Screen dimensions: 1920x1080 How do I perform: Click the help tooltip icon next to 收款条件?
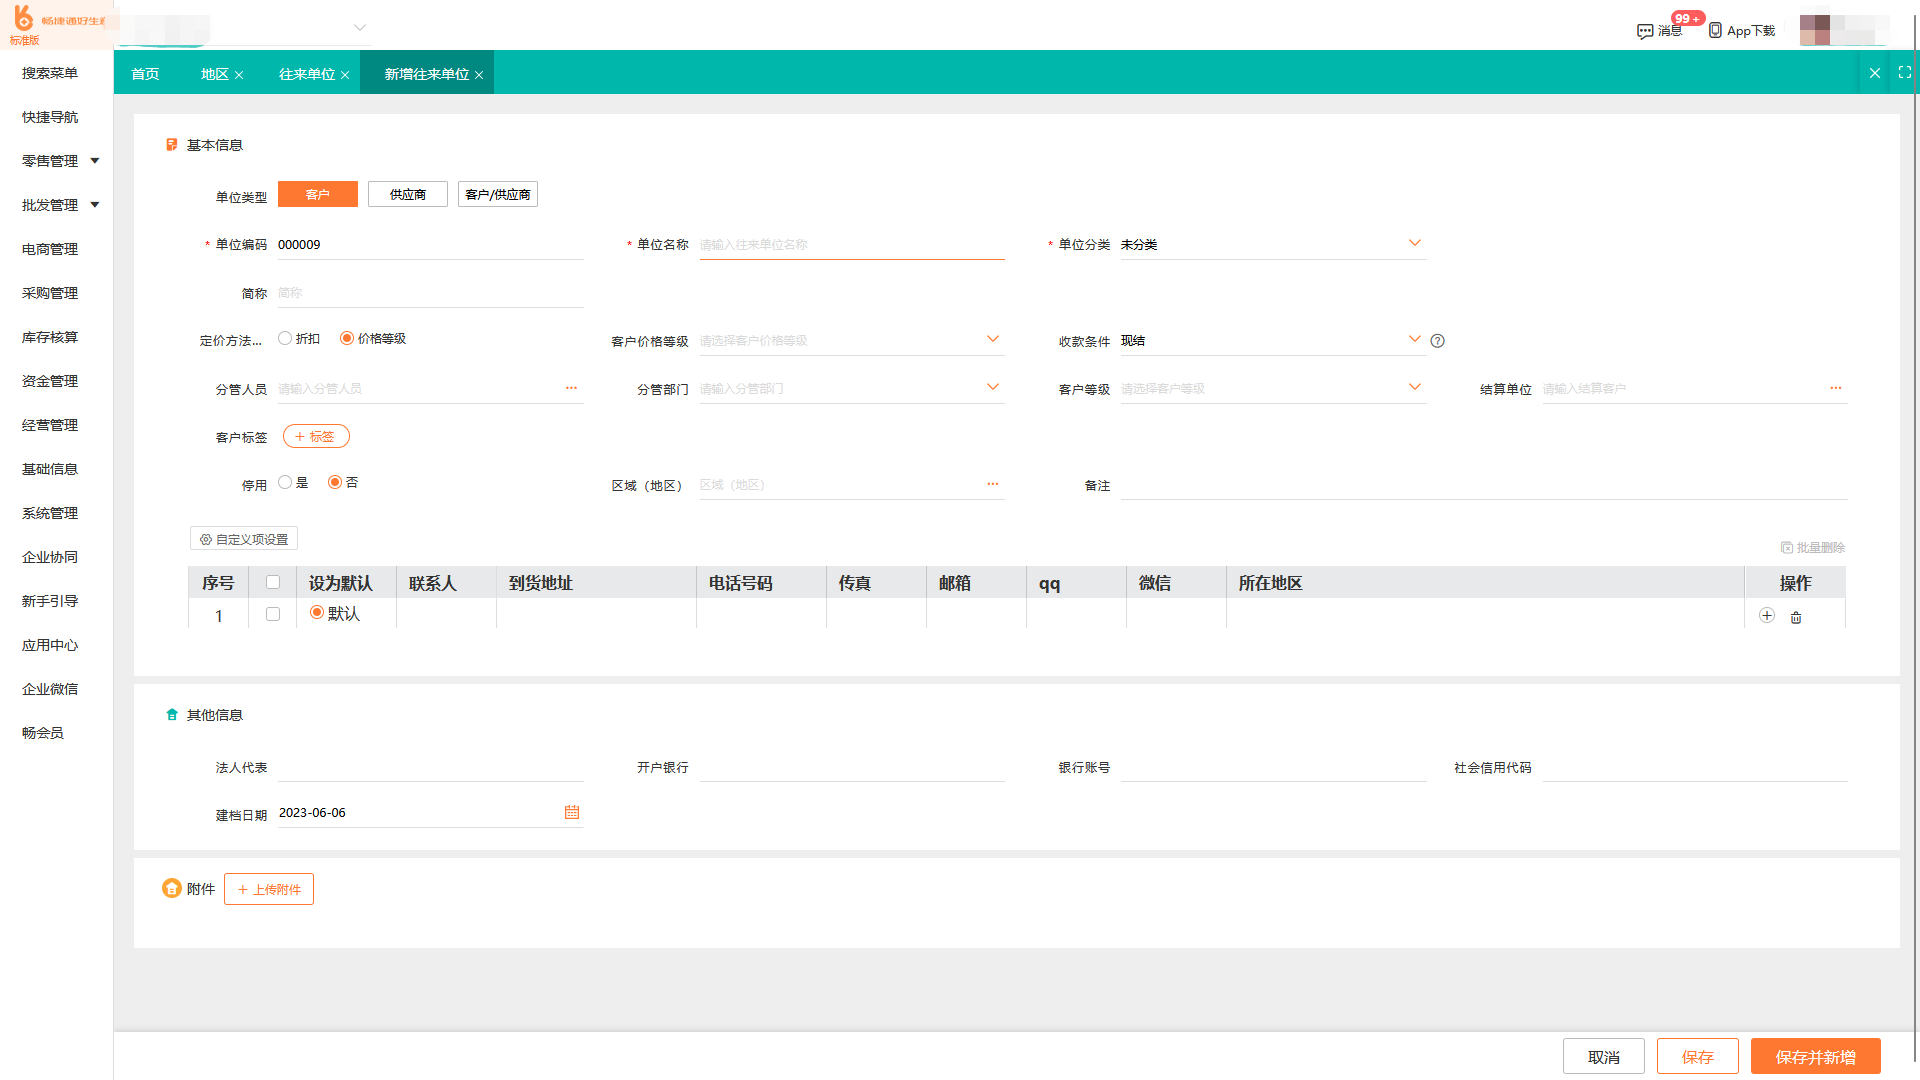tap(1439, 340)
